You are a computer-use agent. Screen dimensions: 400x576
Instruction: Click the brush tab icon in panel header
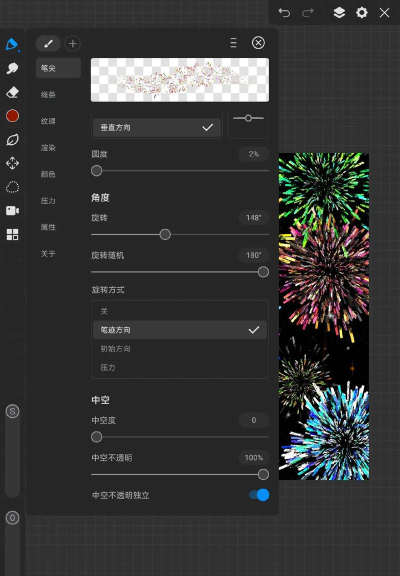tap(48, 44)
